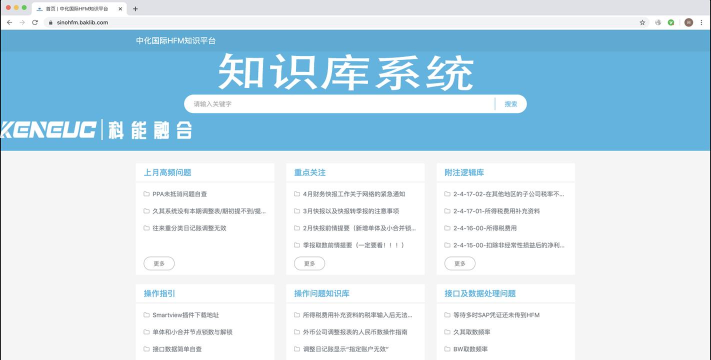Close the 中化国际HFM知识平台 tab

[x=120, y=9]
